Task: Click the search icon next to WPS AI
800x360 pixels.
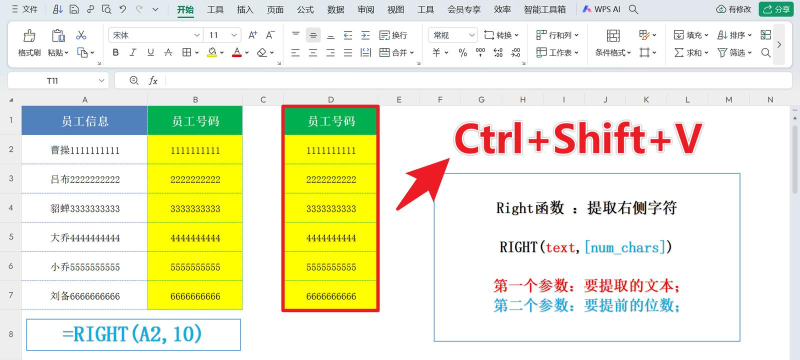Action: click(x=633, y=9)
